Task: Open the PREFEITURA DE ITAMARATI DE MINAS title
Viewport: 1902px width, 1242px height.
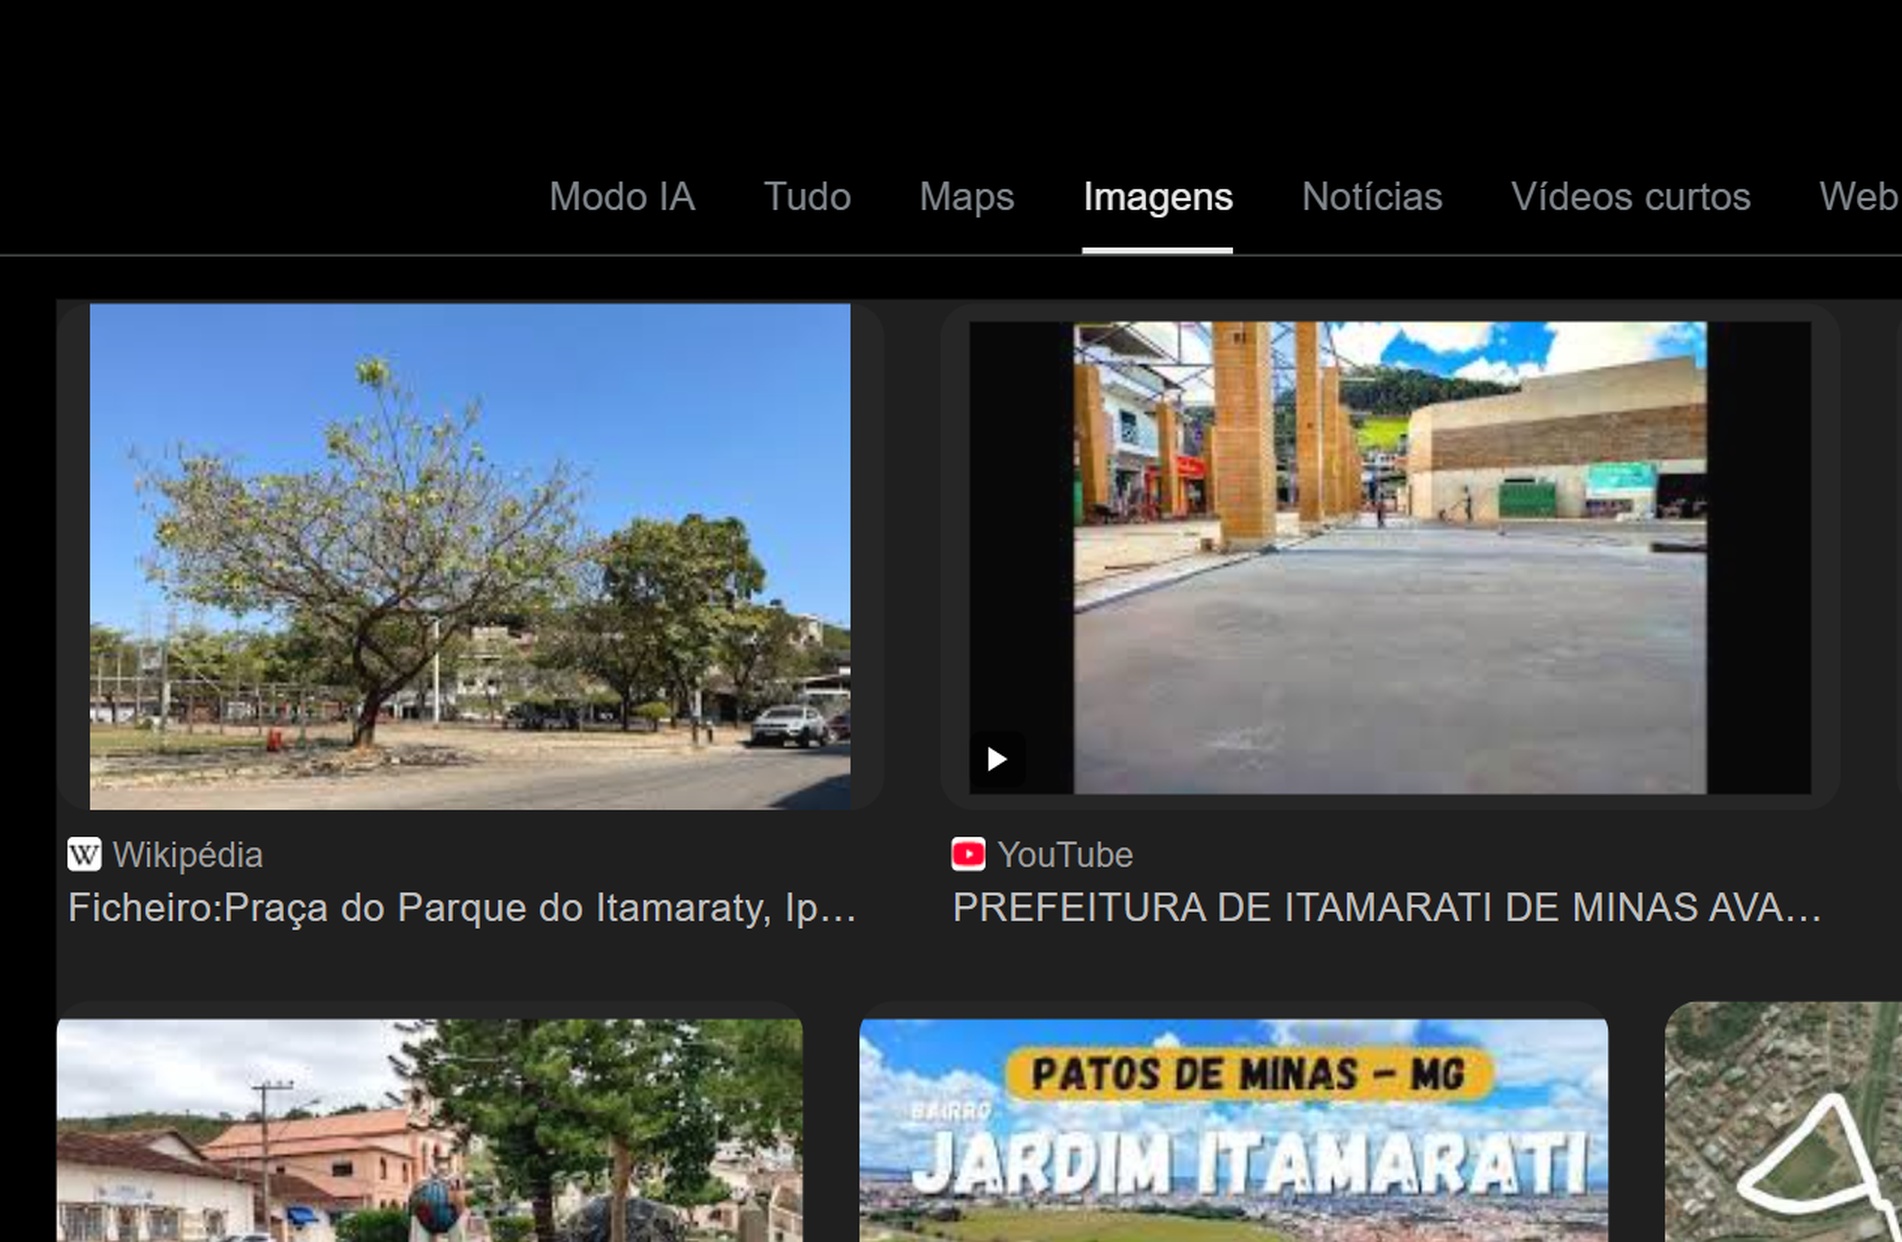Action: coord(1386,908)
